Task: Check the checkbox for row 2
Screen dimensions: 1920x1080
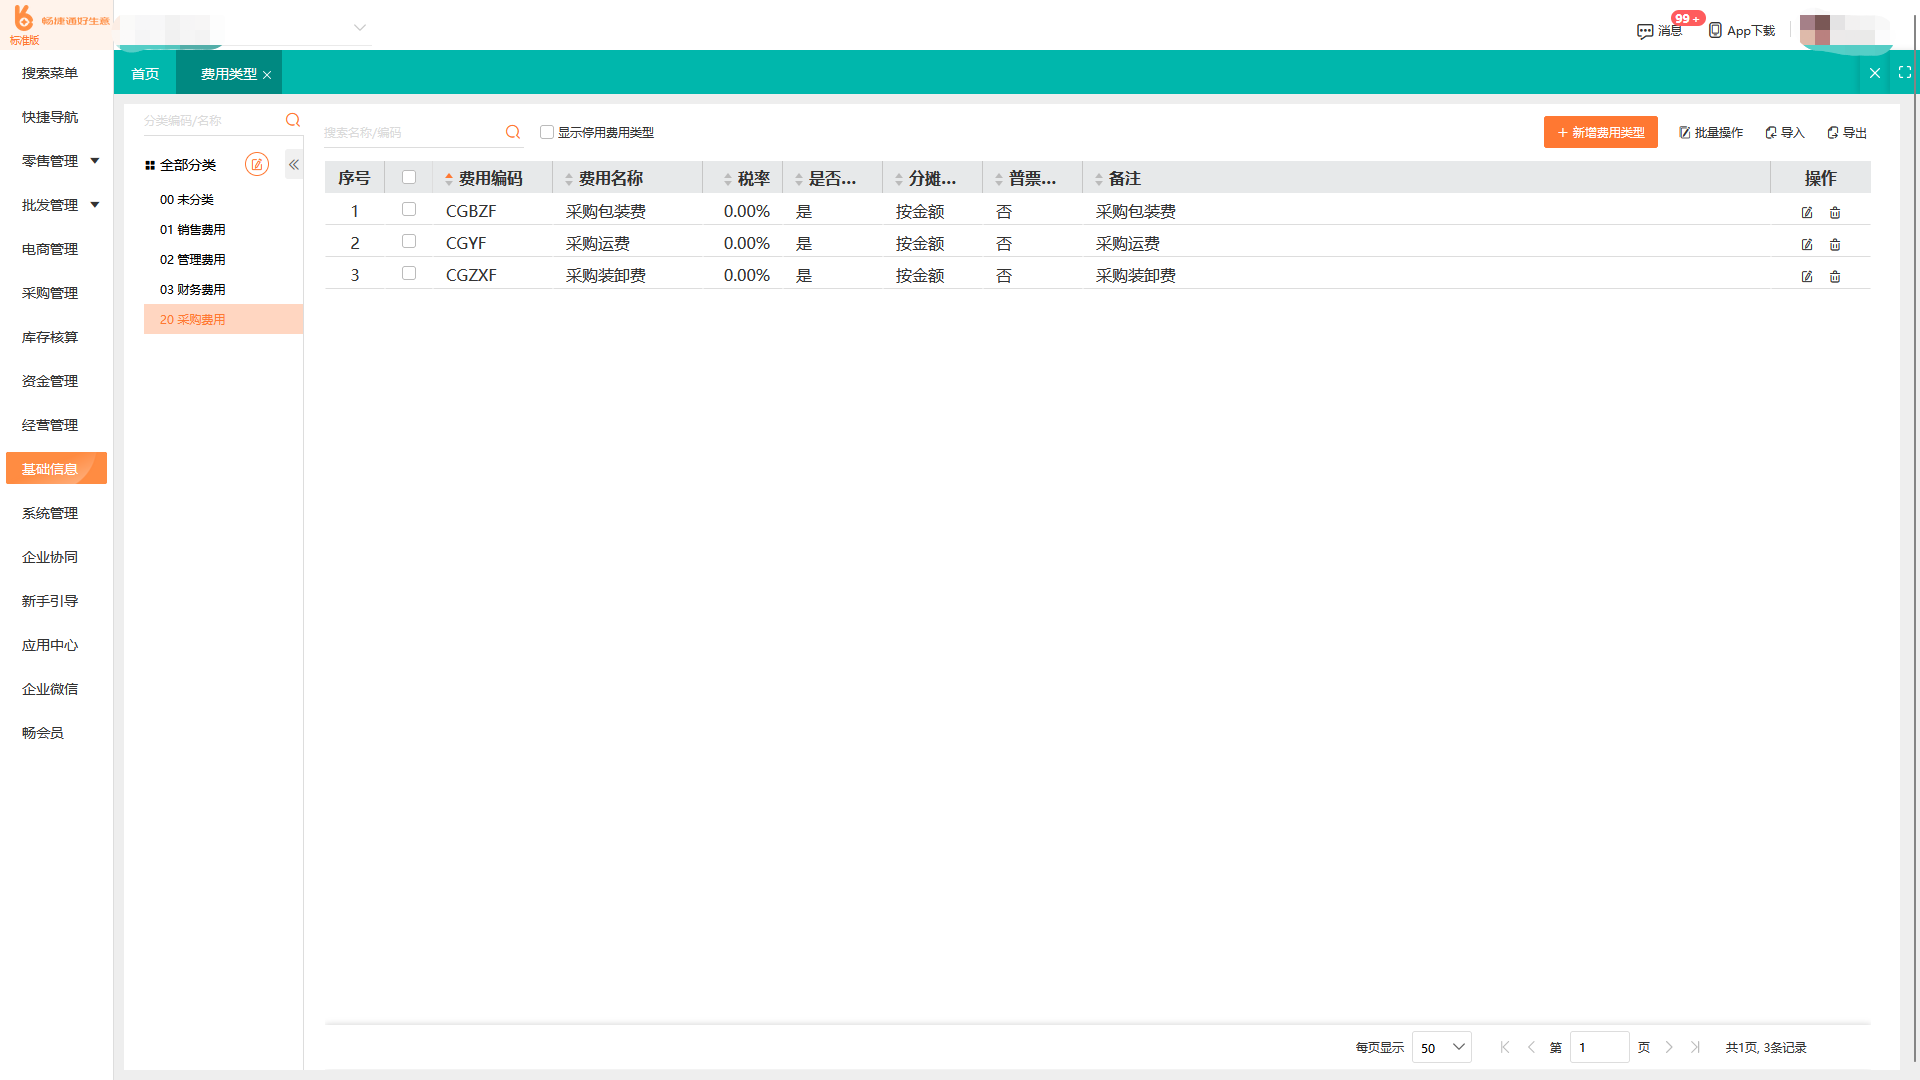Action: [x=409, y=243]
